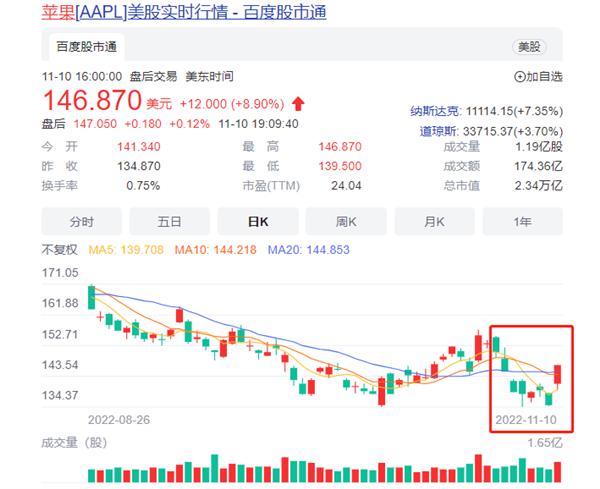Click the last red candlestick in chart
Image resolution: width=600 pixels, height=489 pixels.
coord(557,374)
